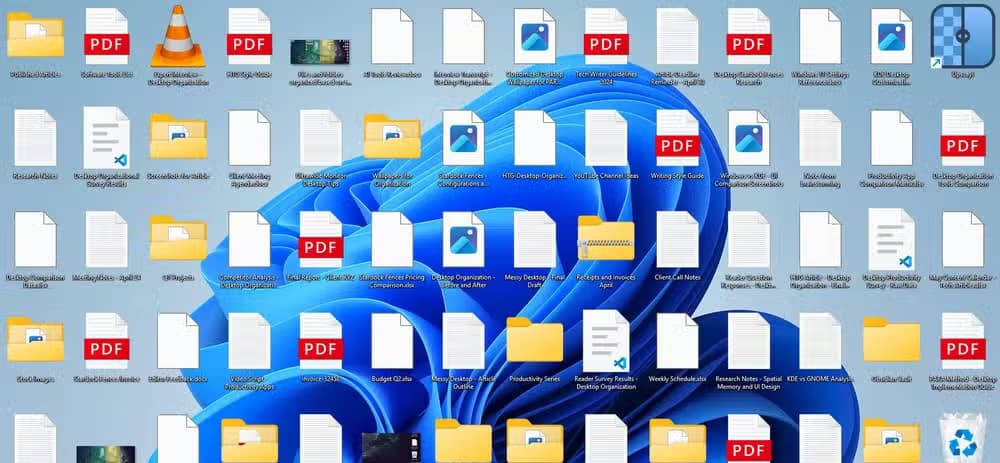Select the Wallpapers for Organization folder

pyautogui.click(x=392, y=136)
